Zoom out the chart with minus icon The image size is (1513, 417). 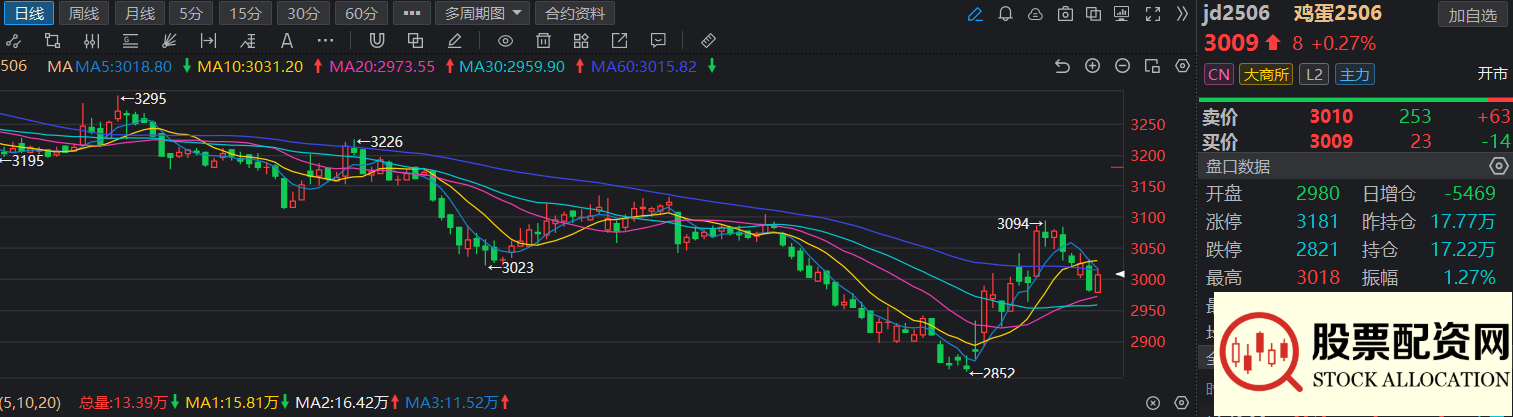tap(1122, 66)
